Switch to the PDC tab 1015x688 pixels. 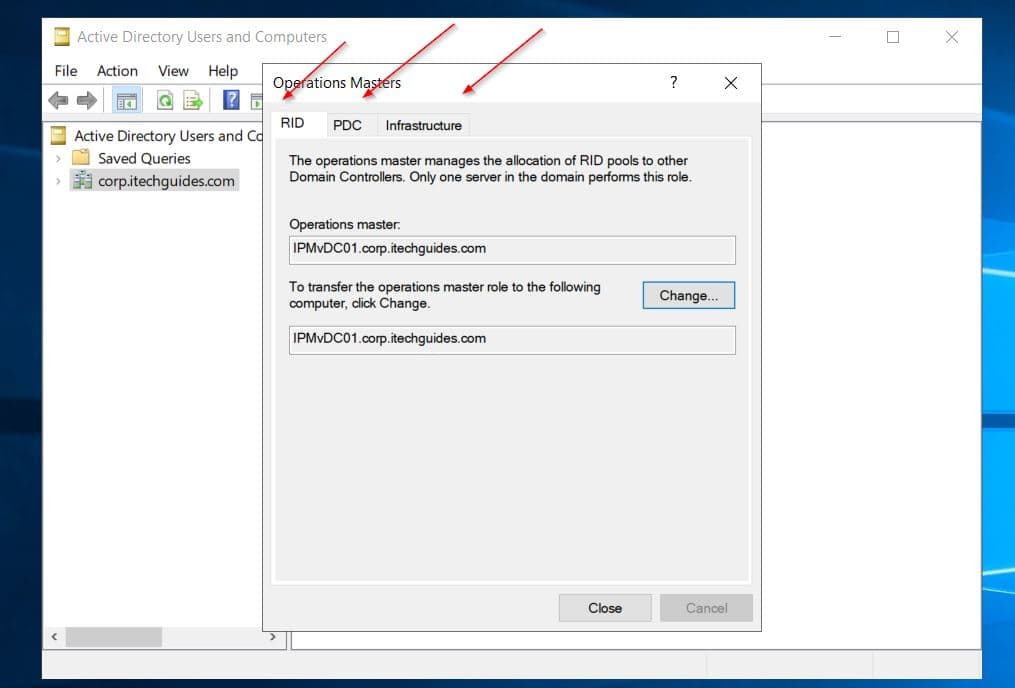coord(347,125)
